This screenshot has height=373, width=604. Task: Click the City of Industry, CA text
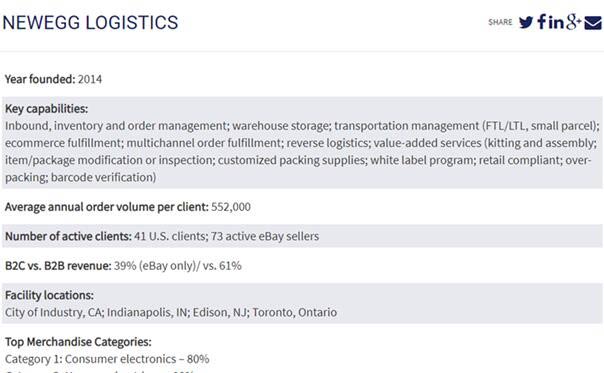(x=54, y=312)
